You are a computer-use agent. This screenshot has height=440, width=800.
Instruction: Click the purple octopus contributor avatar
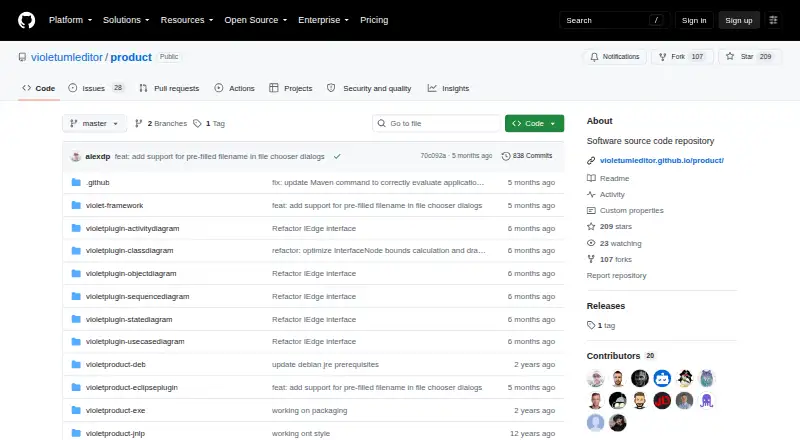tap(707, 401)
